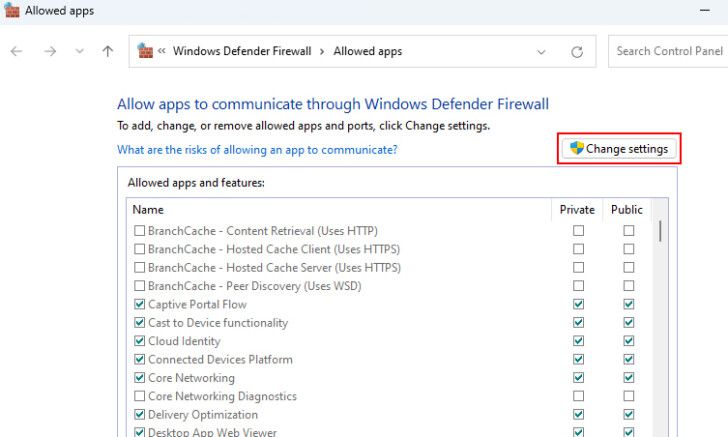The height and width of the screenshot is (437, 728).
Task: Click the Private column header
Action: (x=577, y=209)
